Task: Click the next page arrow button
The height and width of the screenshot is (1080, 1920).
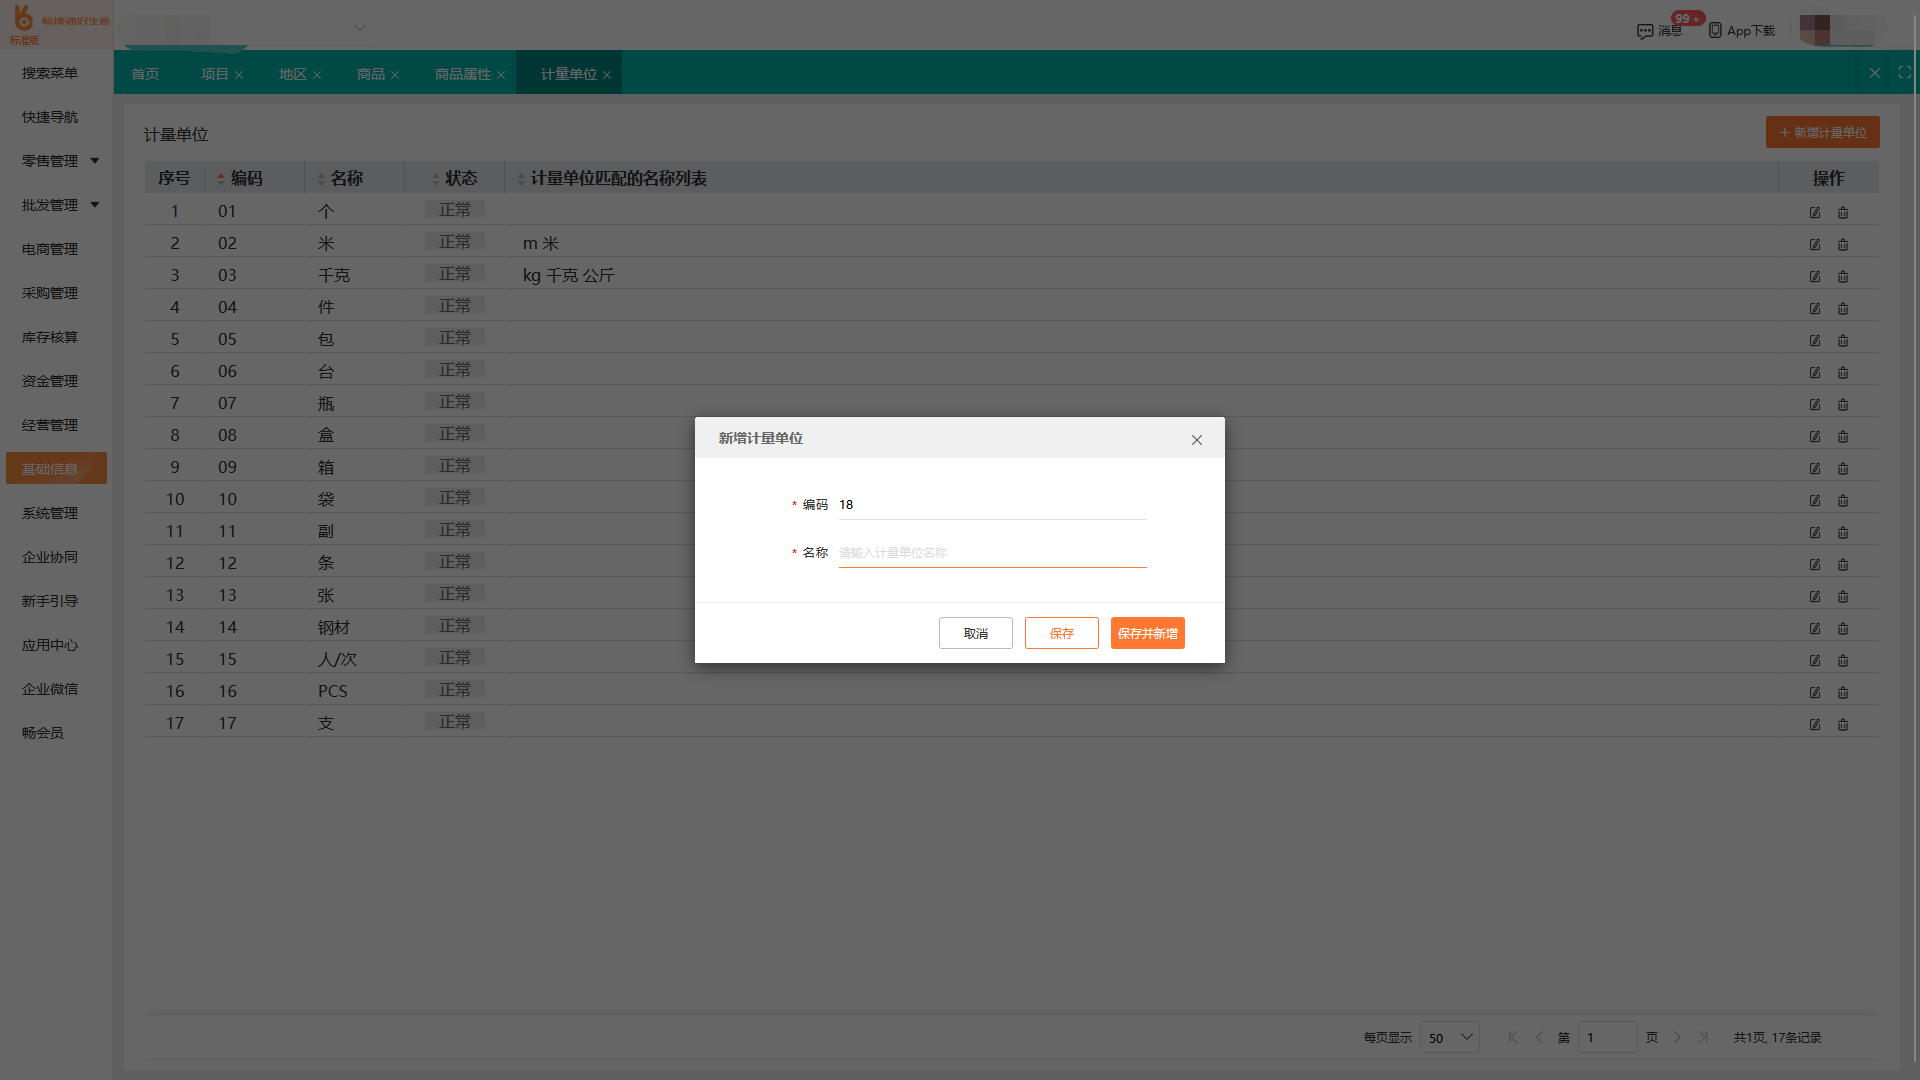Action: click(x=1677, y=1038)
